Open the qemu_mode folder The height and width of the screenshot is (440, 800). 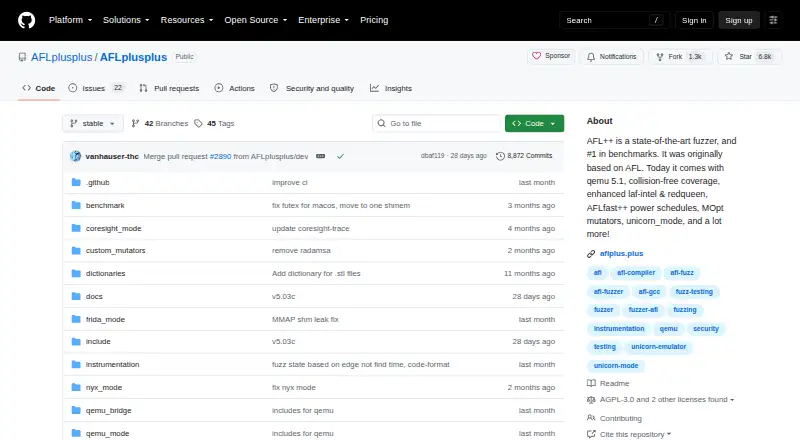[107, 433]
